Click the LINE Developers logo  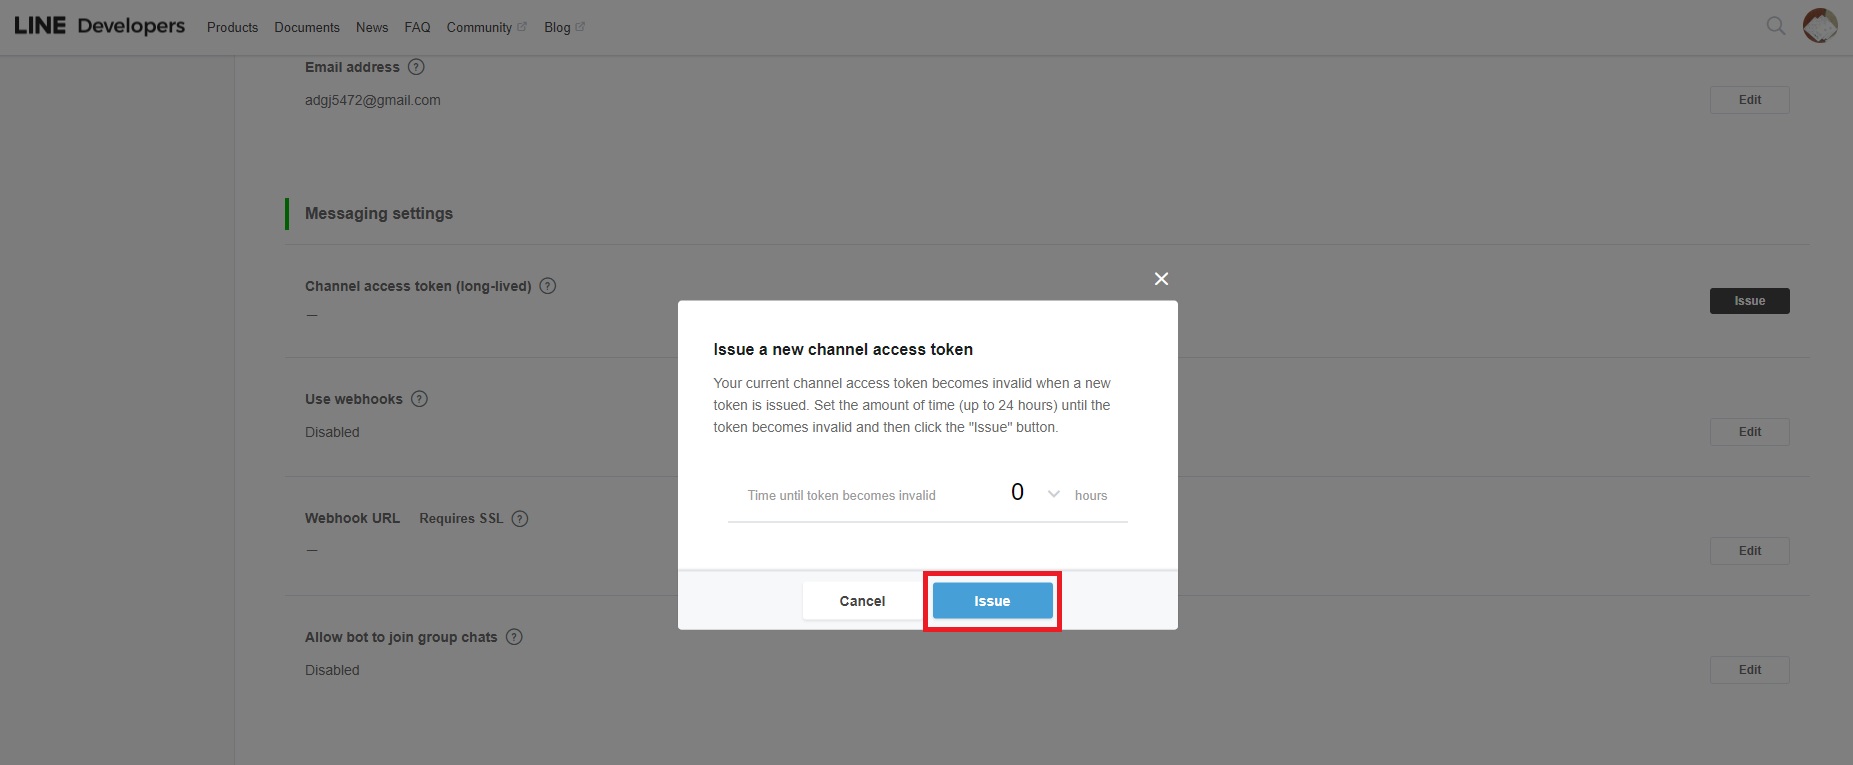point(99,26)
